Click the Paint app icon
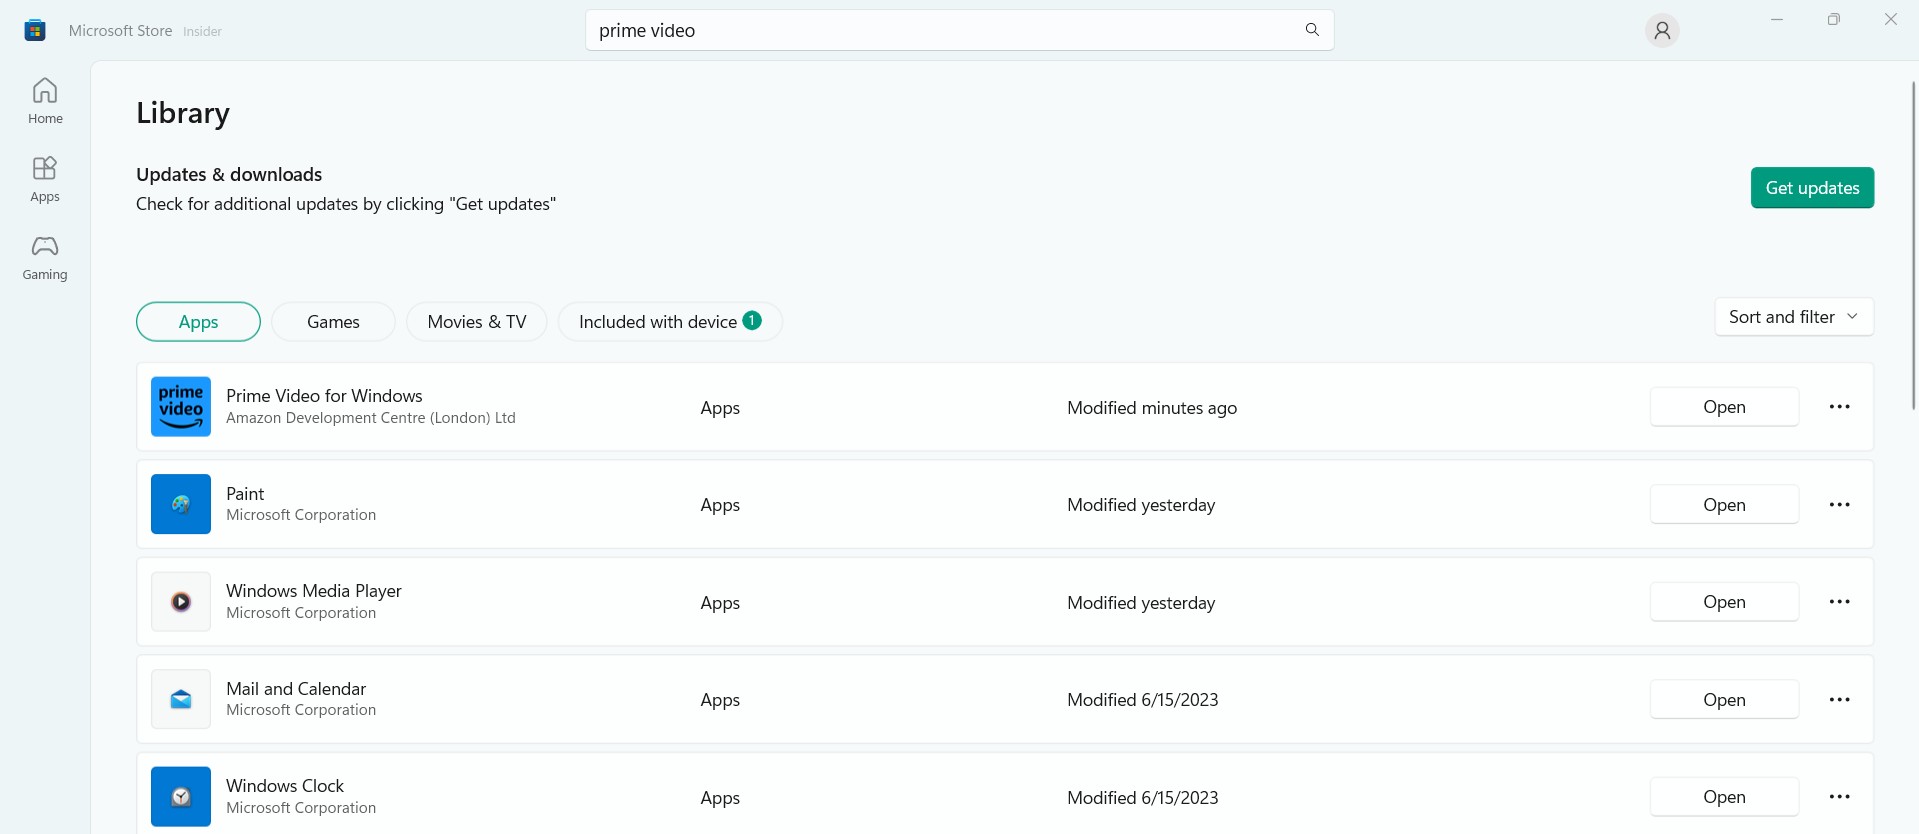 (181, 504)
